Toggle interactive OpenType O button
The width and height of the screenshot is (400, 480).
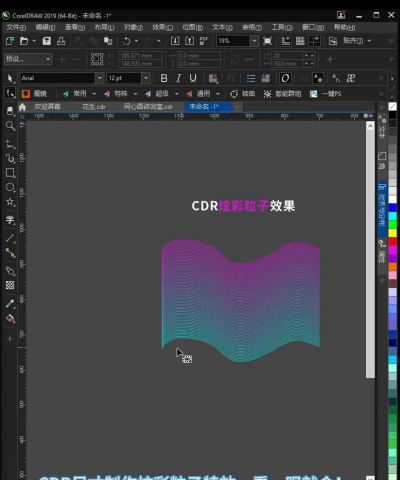[x=285, y=78]
